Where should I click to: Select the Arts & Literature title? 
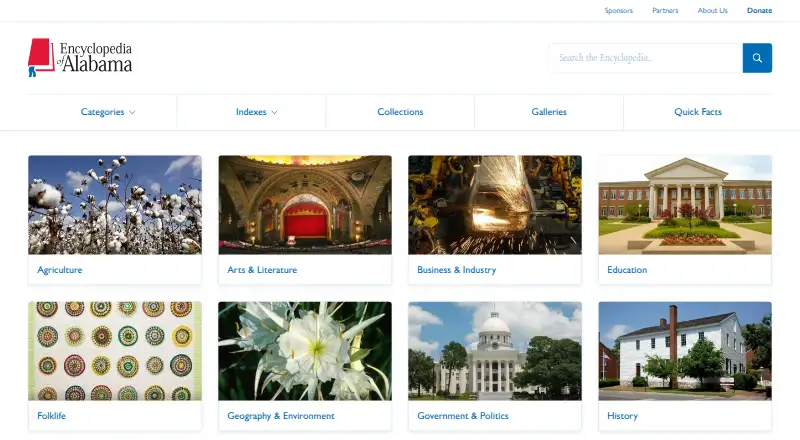(262, 270)
